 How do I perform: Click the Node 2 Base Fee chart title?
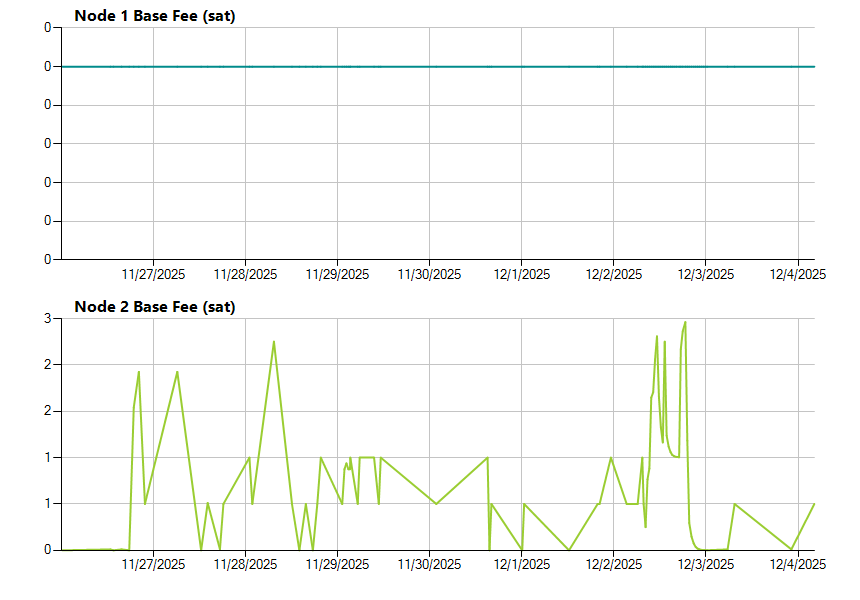(155, 306)
